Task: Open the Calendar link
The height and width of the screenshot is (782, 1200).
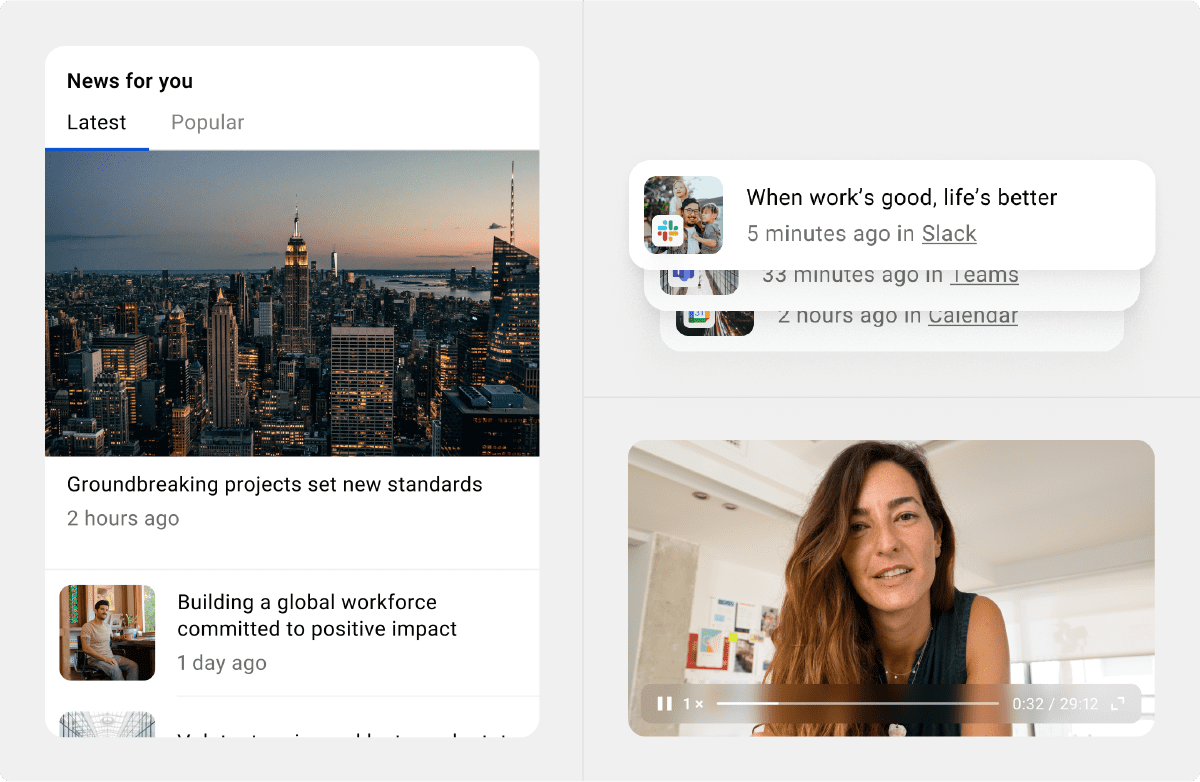Action: [972, 315]
